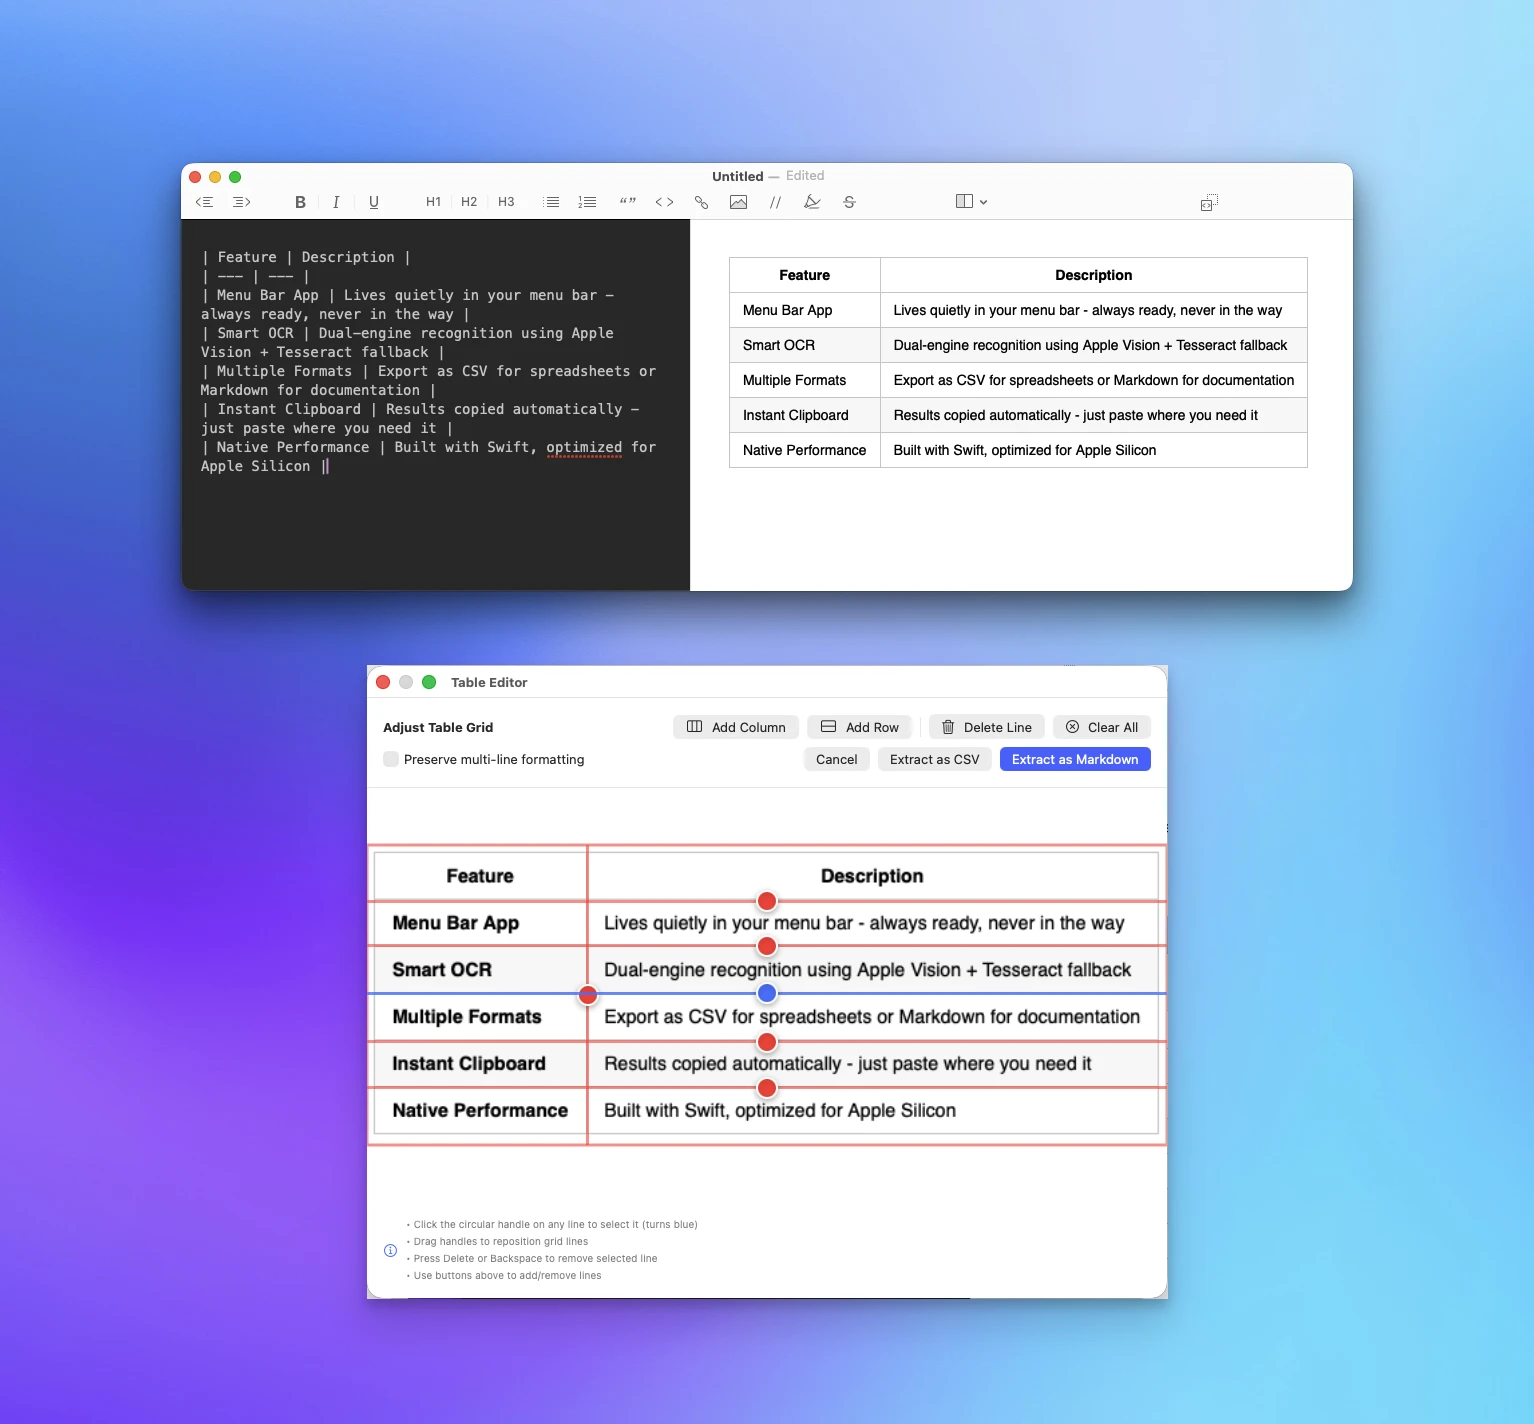The width and height of the screenshot is (1534, 1424).
Task: Toggle bold formatting in editor toolbar
Action: tap(300, 202)
